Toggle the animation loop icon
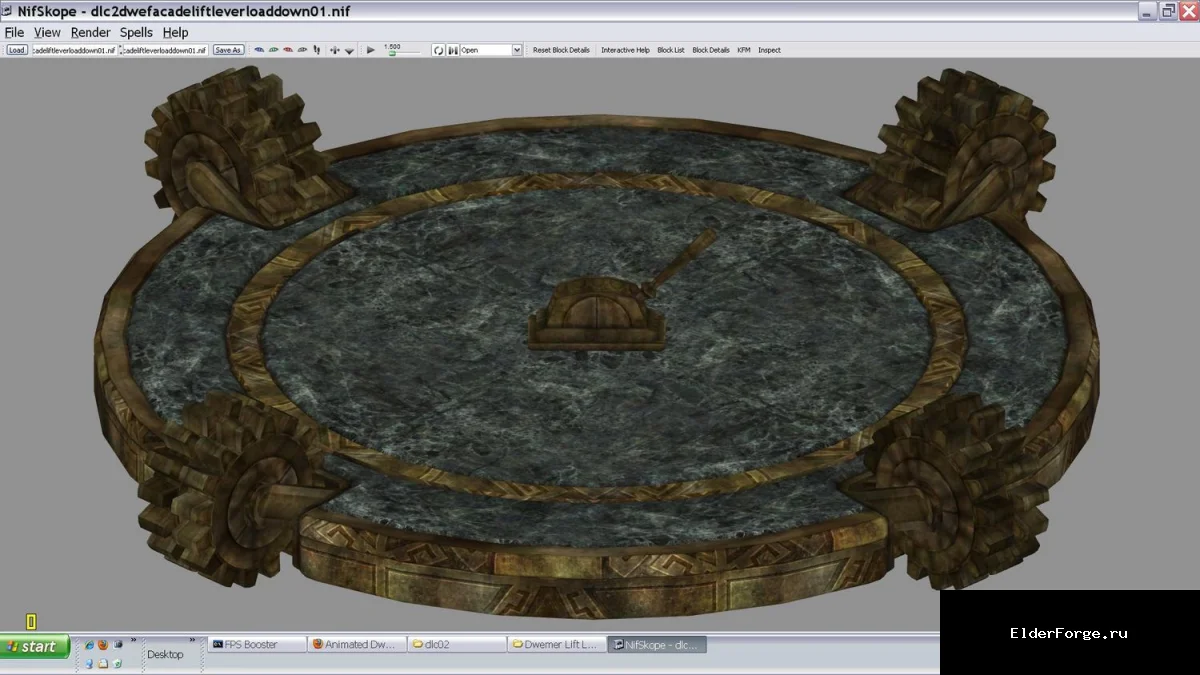Image resolution: width=1200 pixels, height=675 pixels. tap(438, 50)
